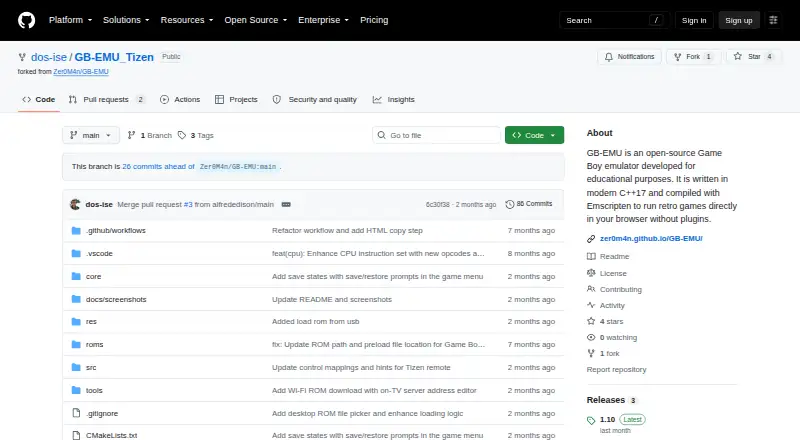Click the dos-ise avatar in commit row
Image resolution: width=800 pixels, height=440 pixels.
tap(75, 204)
